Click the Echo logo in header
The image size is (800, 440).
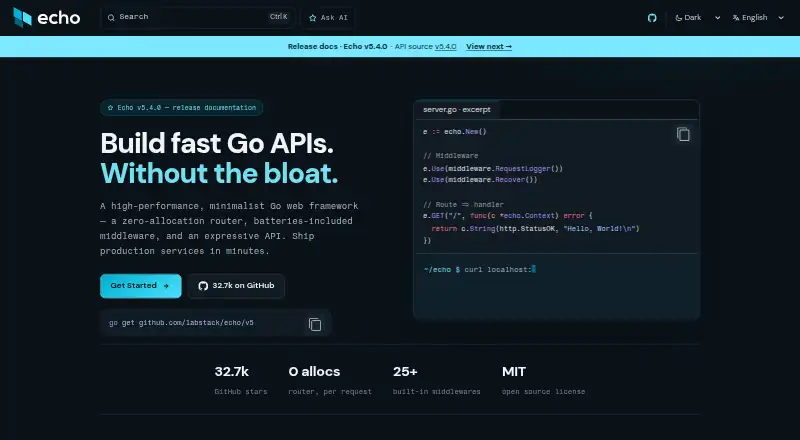[46, 17]
